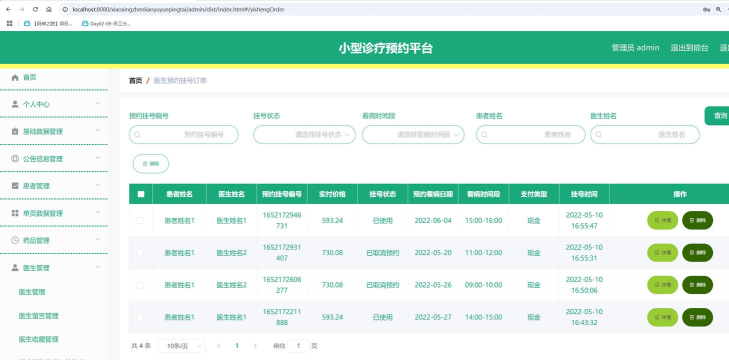Delete the order 1652172931407 row

click(x=697, y=253)
